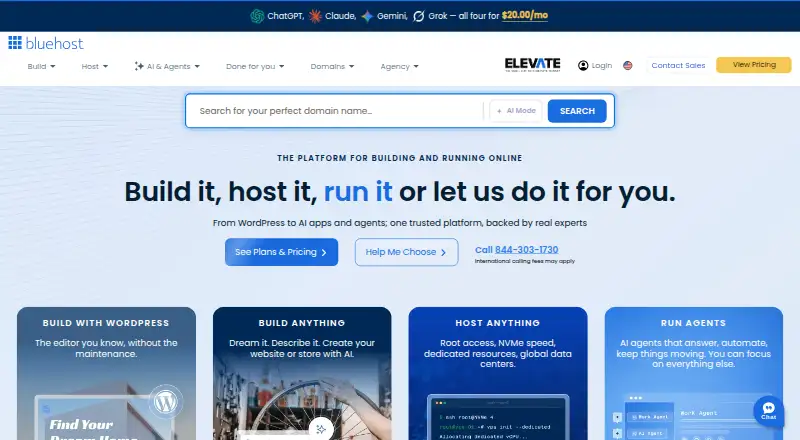Image resolution: width=800 pixels, height=440 pixels.
Task: Open the $20.00/mo offer link
Action: tap(524, 15)
